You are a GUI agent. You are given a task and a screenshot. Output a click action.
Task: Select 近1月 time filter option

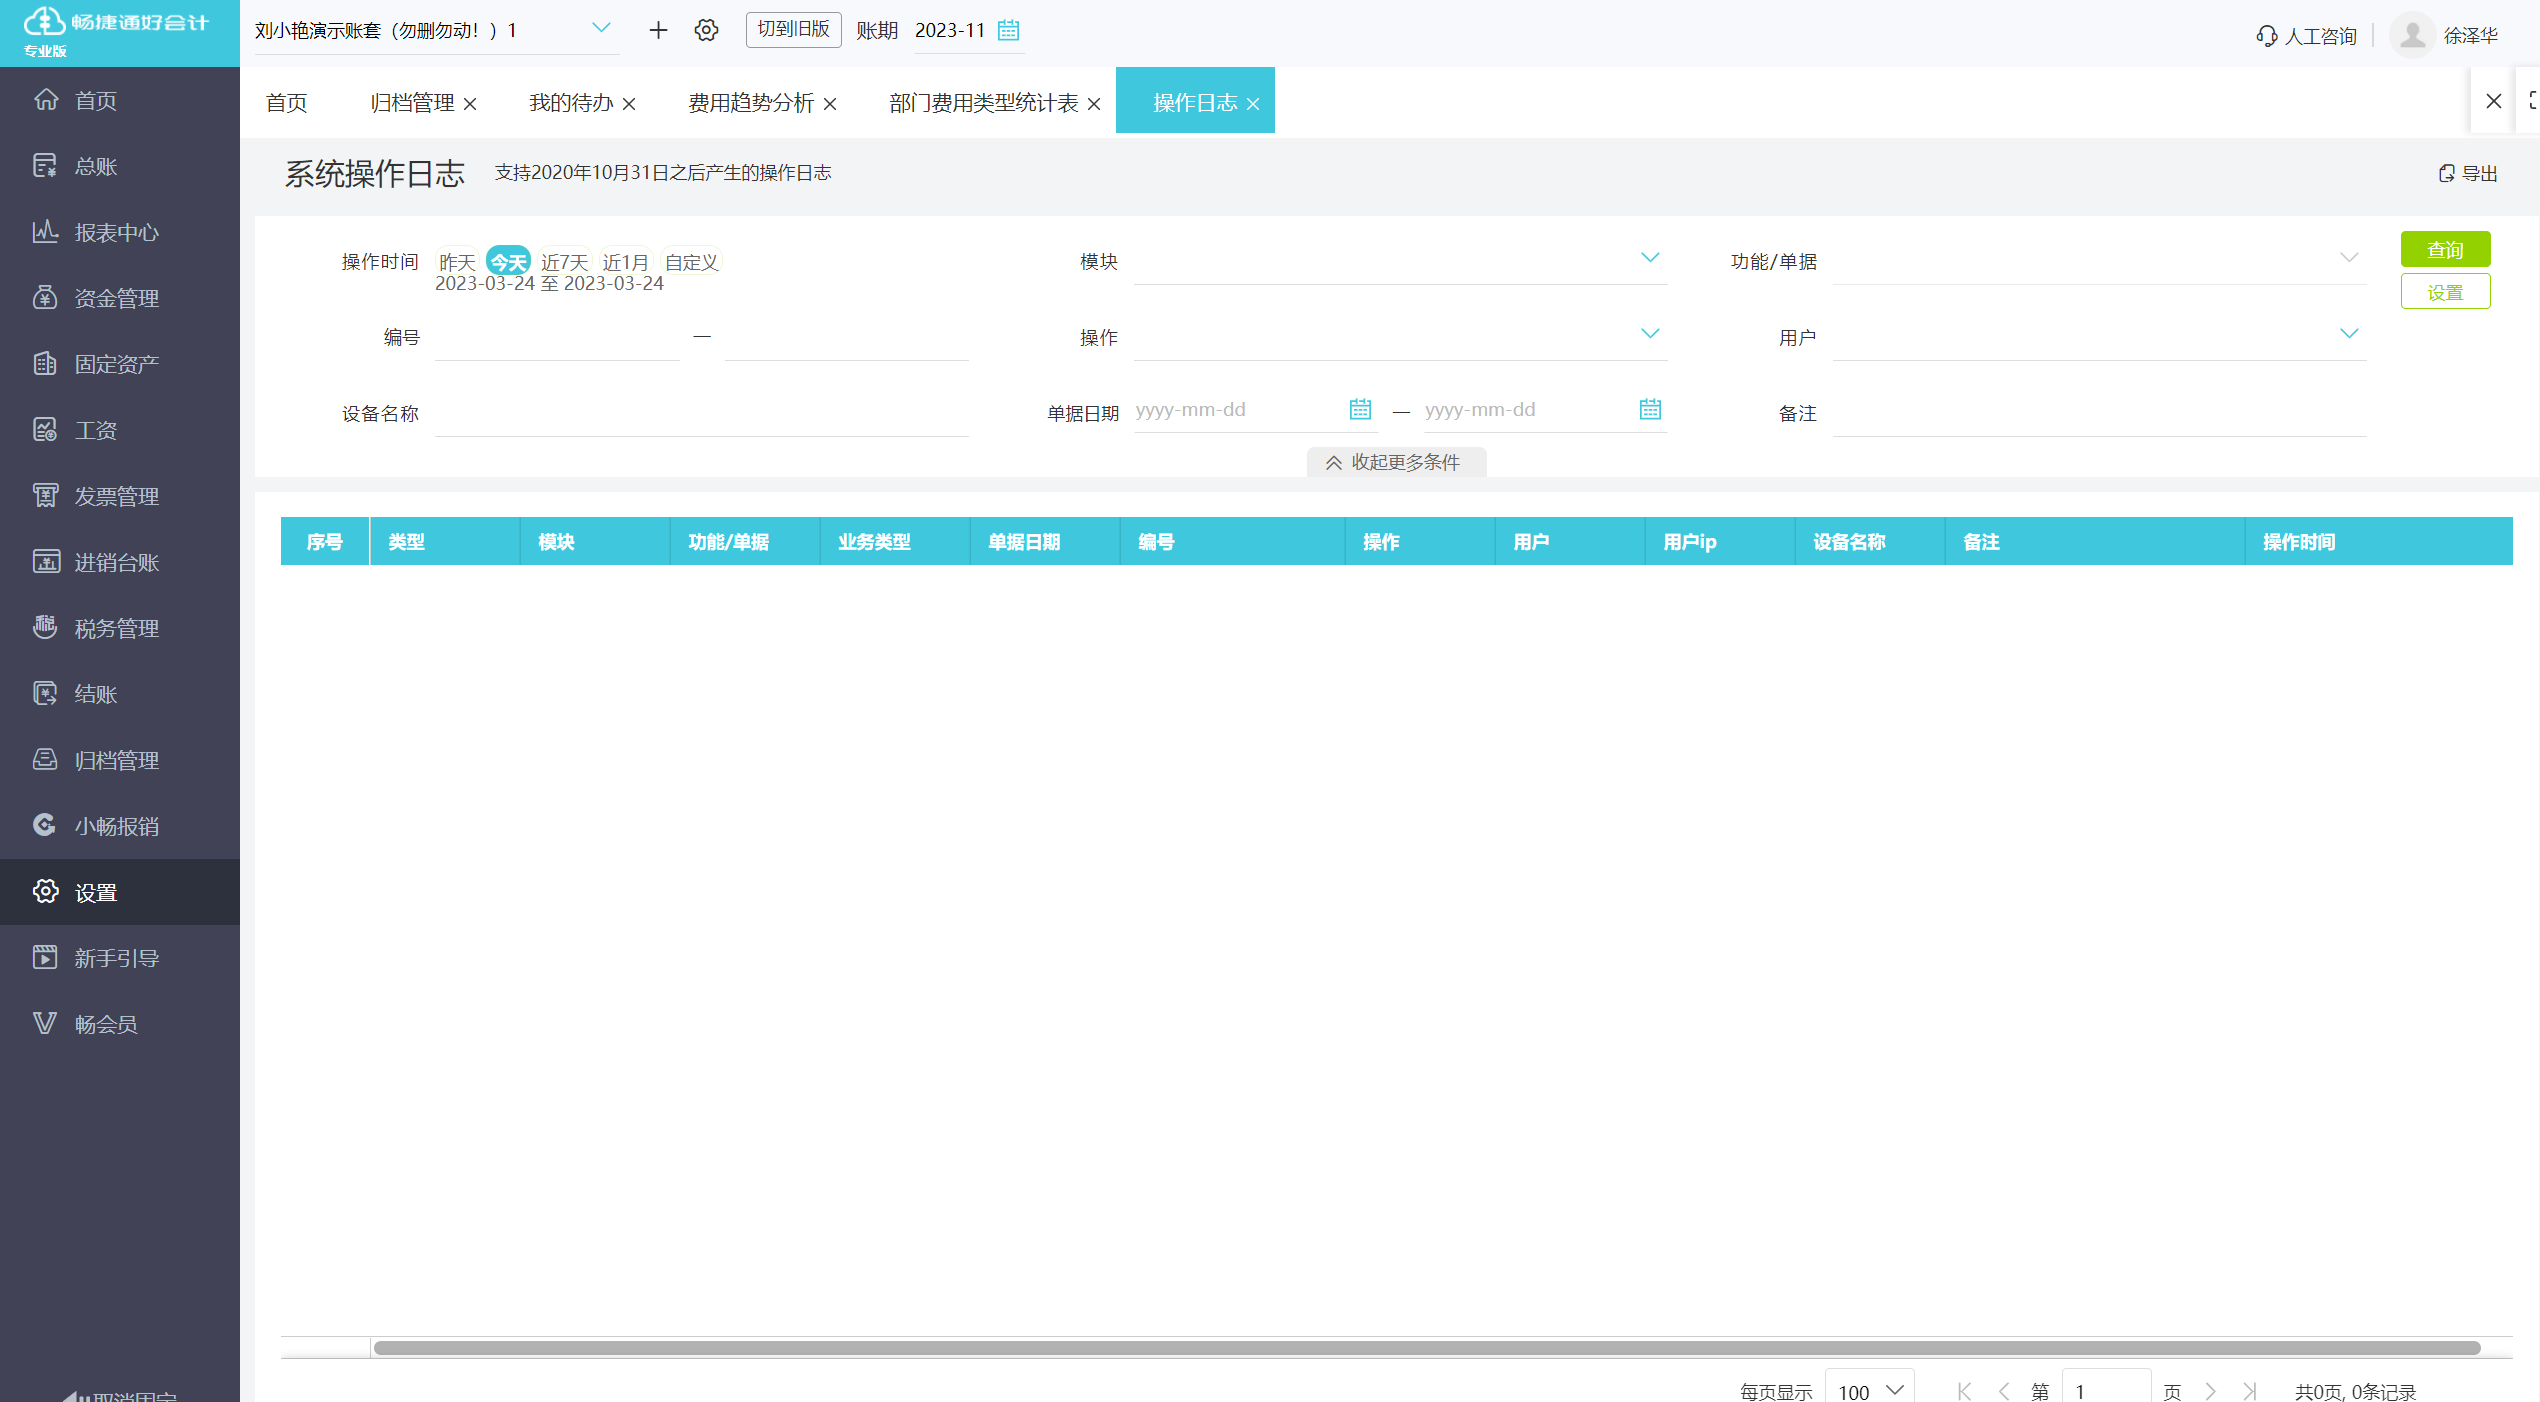coord(623,261)
